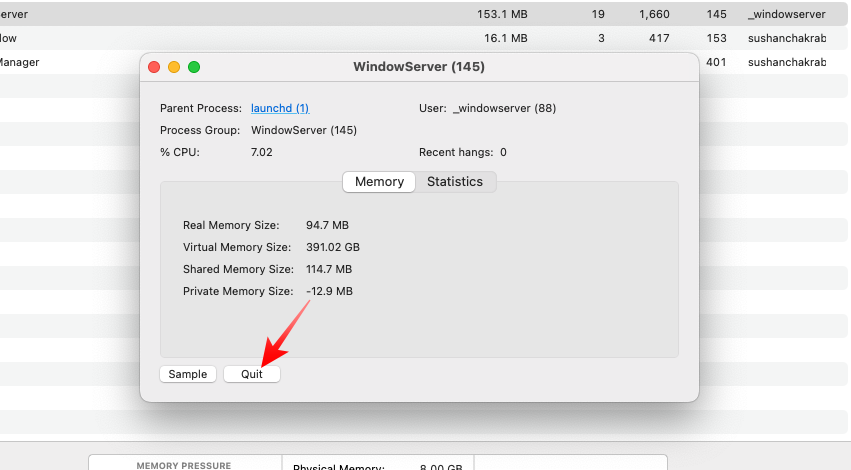
Task: Click the Physical Memory label
Action: point(339,466)
